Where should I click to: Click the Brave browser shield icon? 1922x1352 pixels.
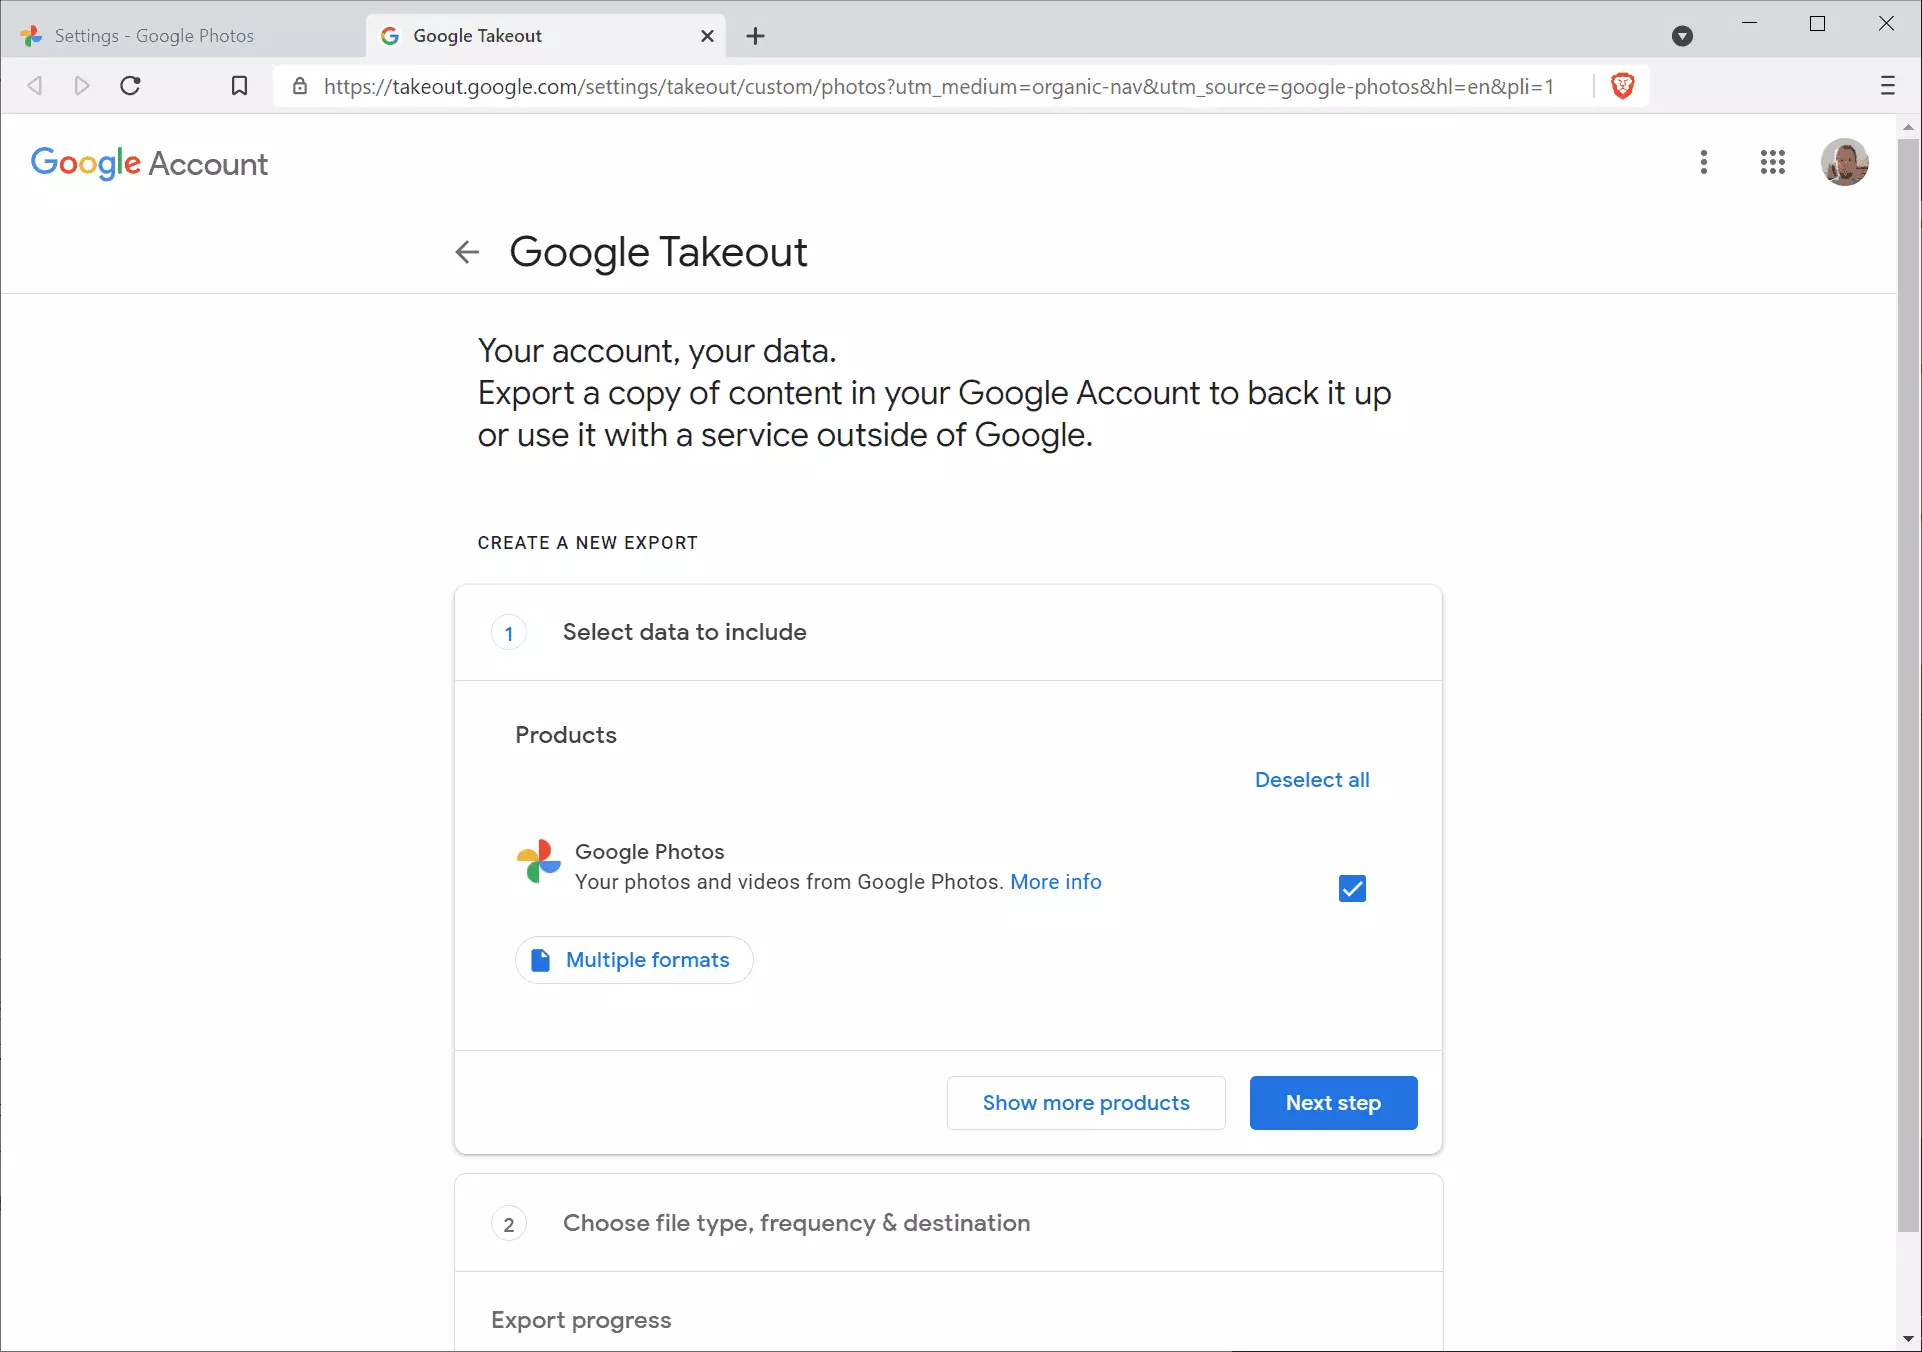[x=1622, y=85]
